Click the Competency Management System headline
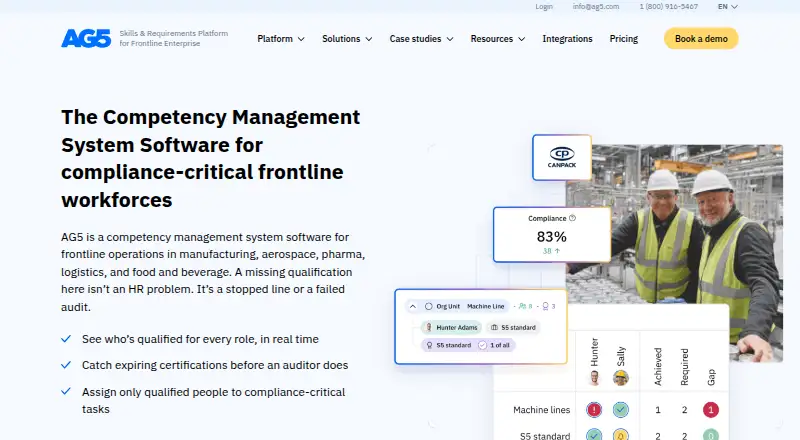This screenshot has width=800, height=440. coord(211,158)
